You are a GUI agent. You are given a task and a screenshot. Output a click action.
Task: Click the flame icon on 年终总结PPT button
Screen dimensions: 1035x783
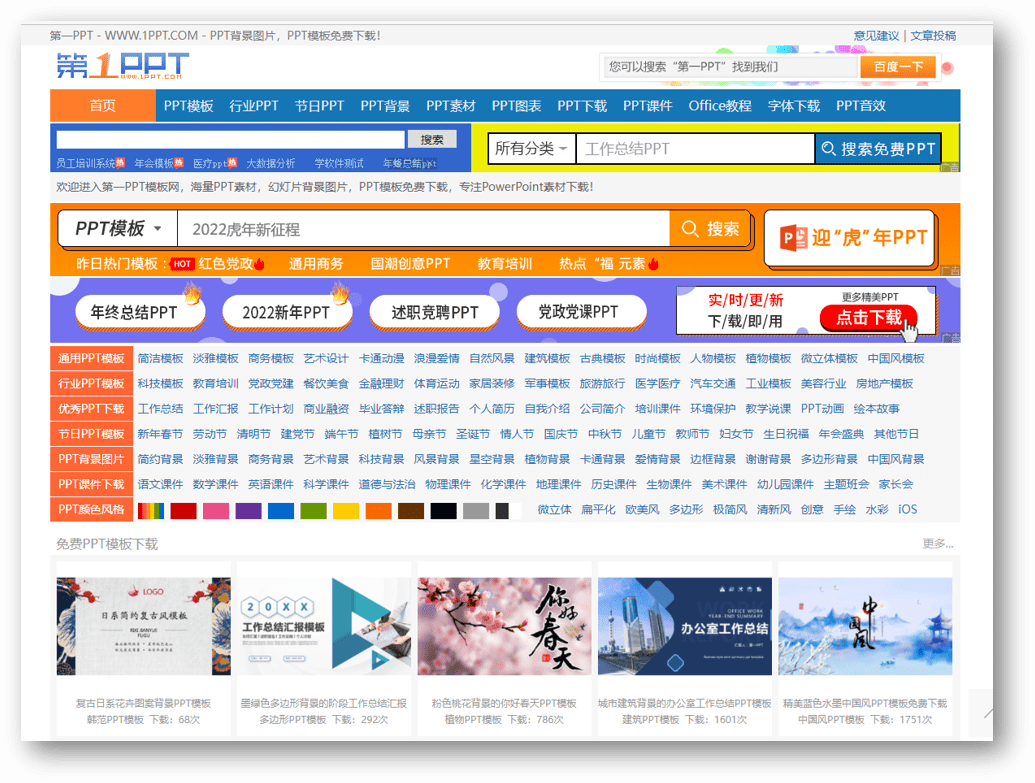192,293
